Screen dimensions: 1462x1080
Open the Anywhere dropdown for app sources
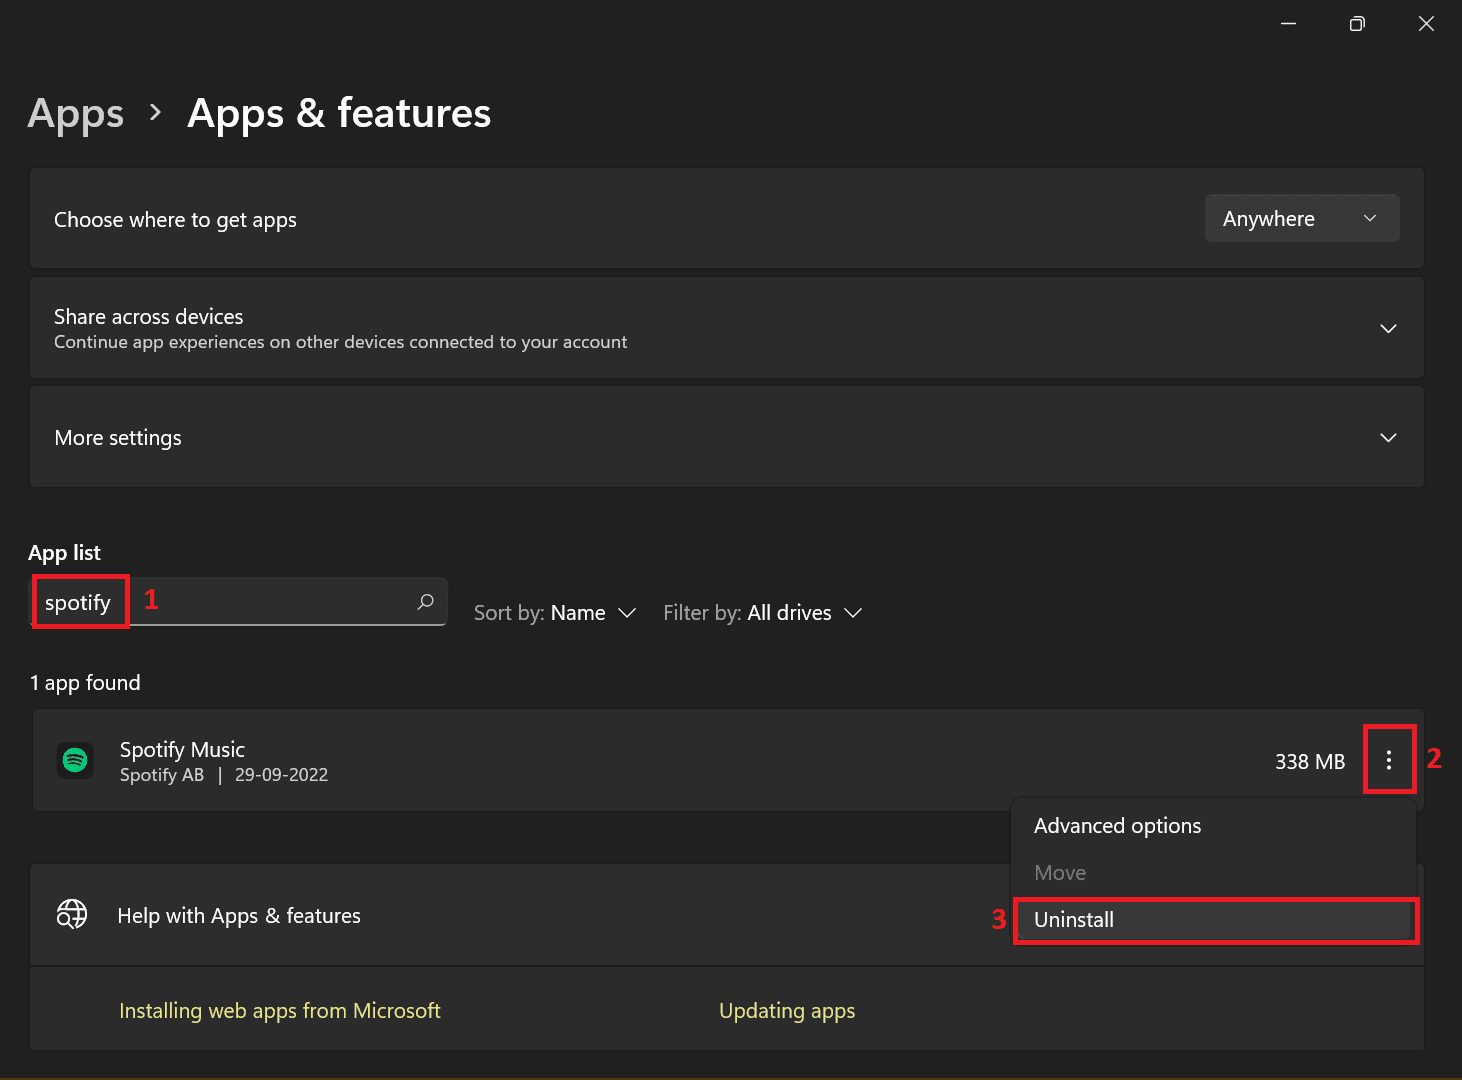click(x=1301, y=218)
